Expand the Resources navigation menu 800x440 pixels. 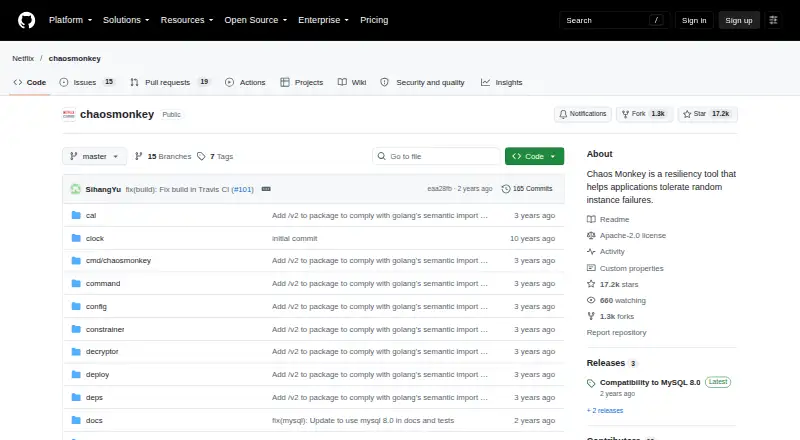[187, 20]
